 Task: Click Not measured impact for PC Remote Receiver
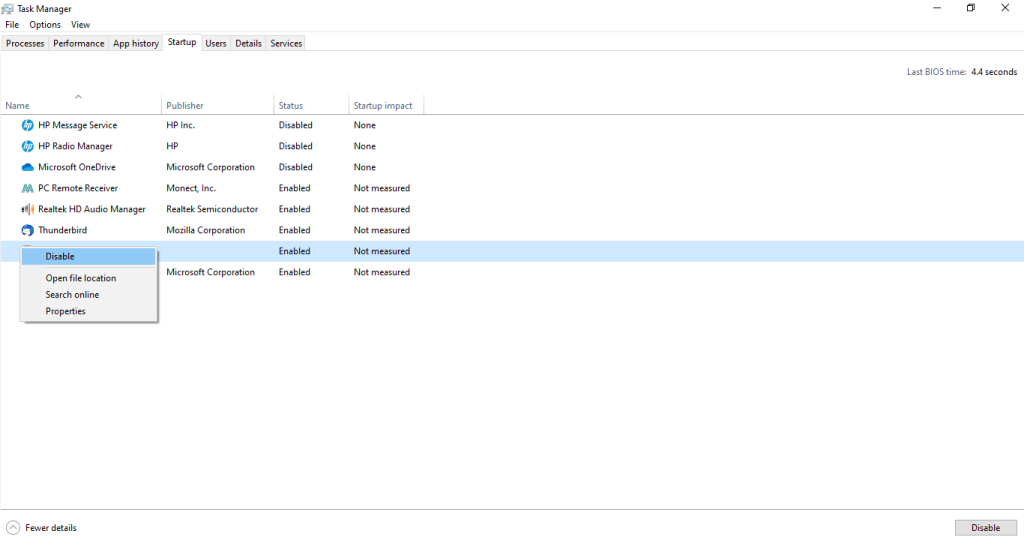tap(381, 188)
